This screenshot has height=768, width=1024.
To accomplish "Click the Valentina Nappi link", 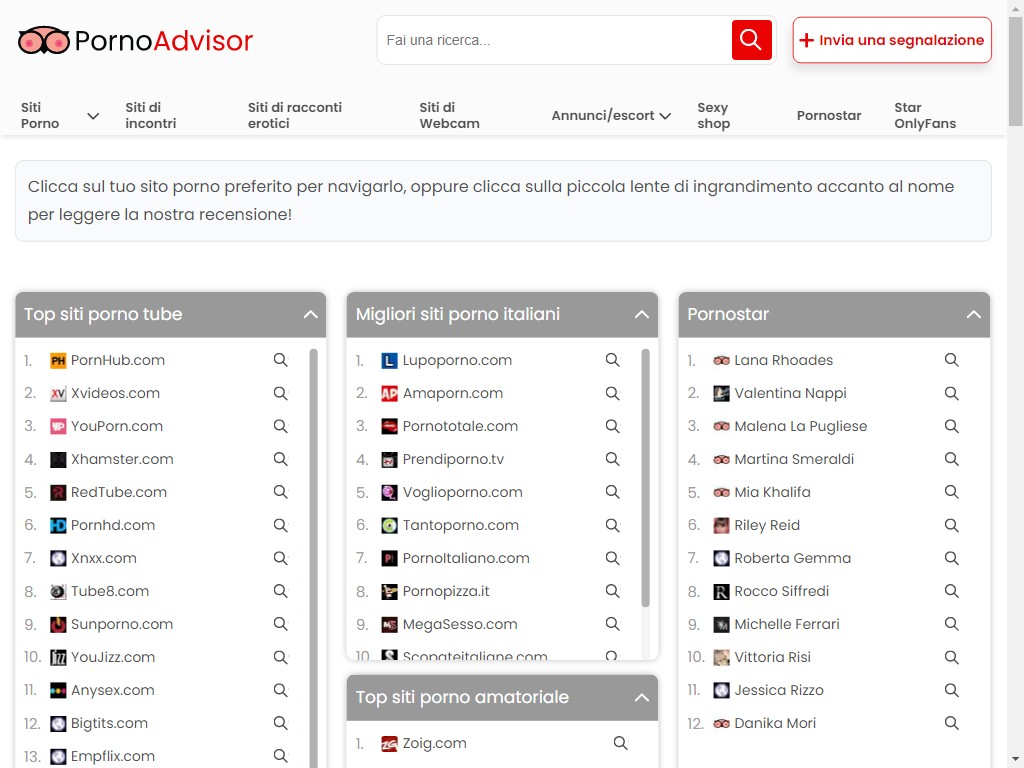I will click(790, 393).
